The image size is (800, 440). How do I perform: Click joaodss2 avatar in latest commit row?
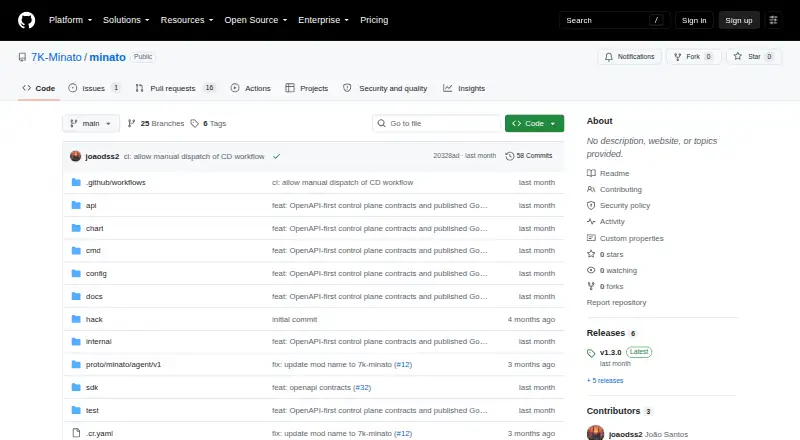coord(76,156)
